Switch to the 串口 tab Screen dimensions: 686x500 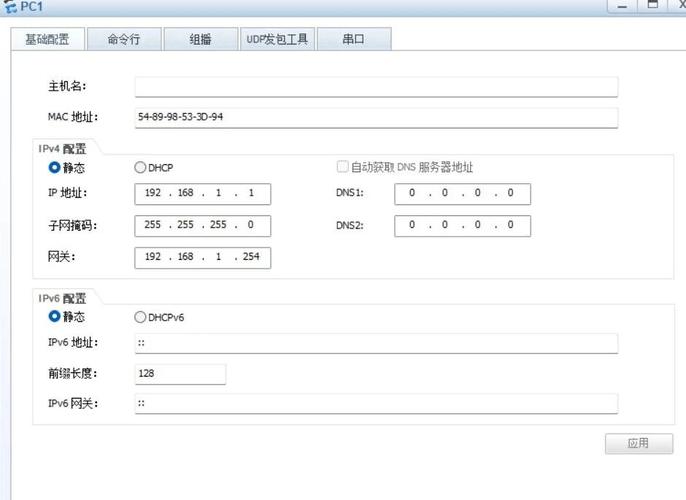(x=353, y=40)
